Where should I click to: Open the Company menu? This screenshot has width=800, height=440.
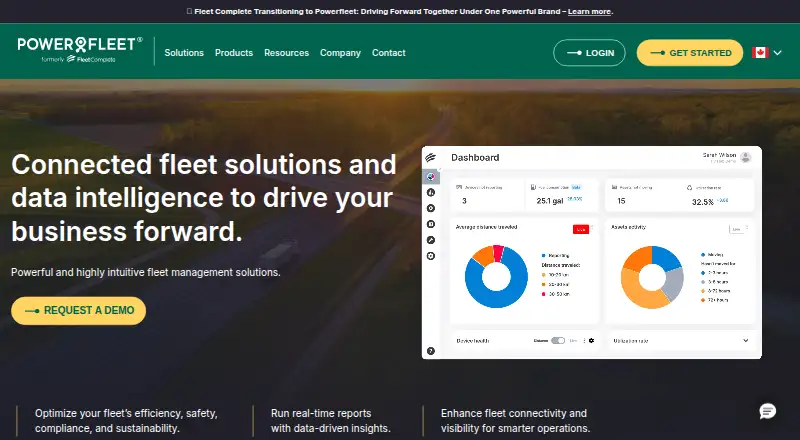(340, 53)
